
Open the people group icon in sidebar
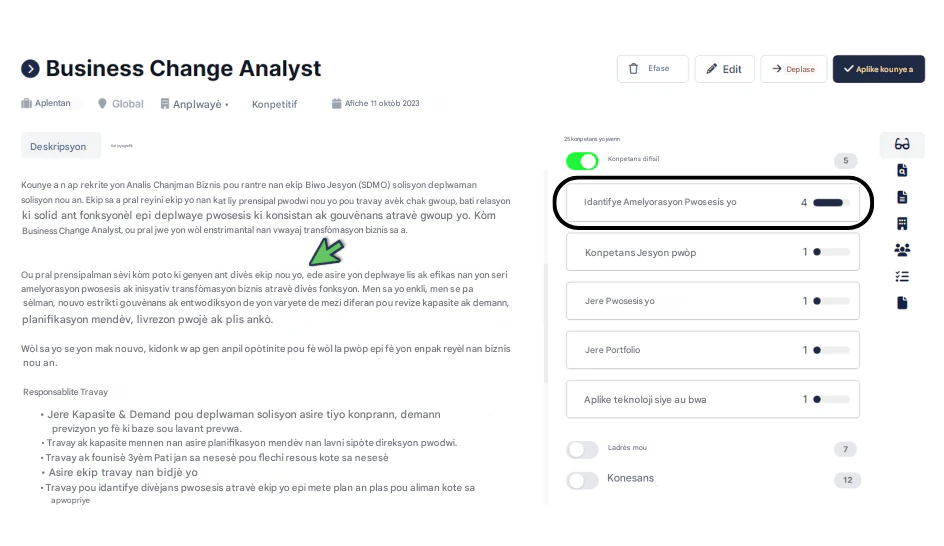pos(902,250)
